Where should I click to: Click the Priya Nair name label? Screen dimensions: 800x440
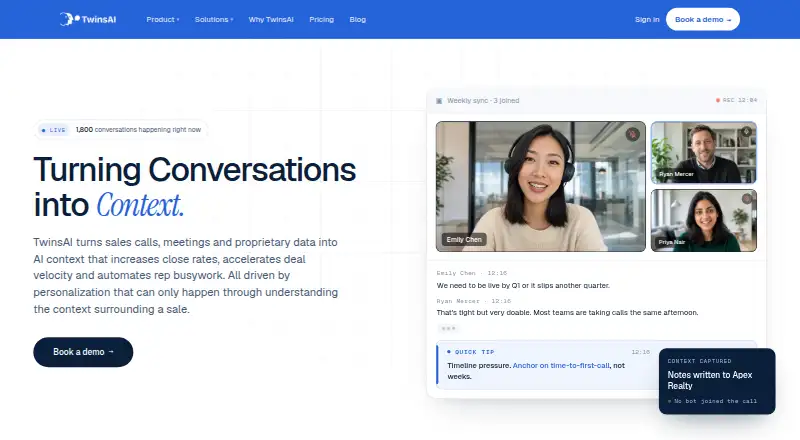[671, 242]
